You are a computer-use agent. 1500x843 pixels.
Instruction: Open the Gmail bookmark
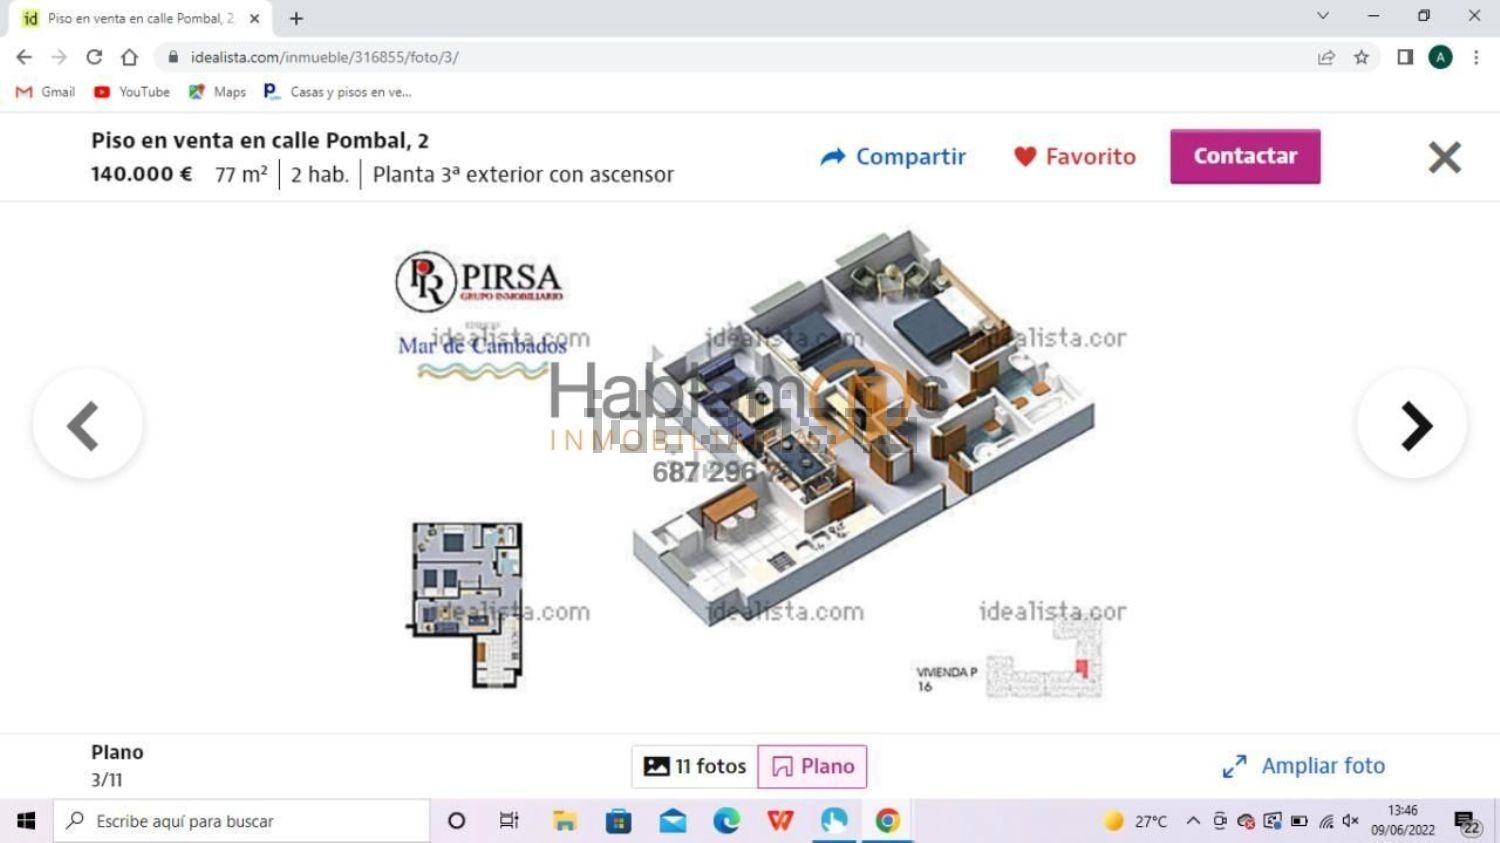[46, 92]
